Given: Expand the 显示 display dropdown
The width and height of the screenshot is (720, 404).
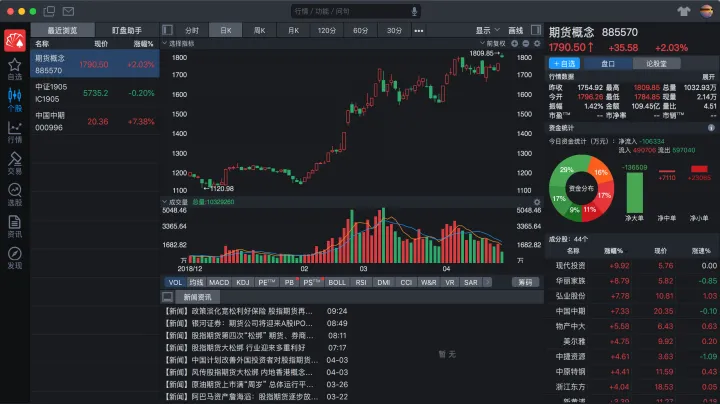Looking at the screenshot, I should coord(487,30).
